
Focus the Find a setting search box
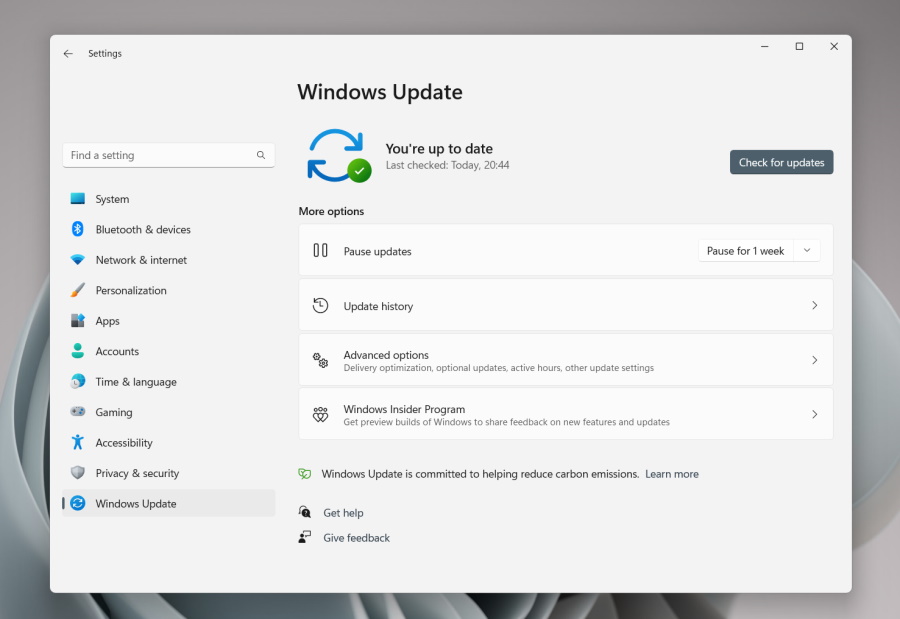(x=168, y=155)
